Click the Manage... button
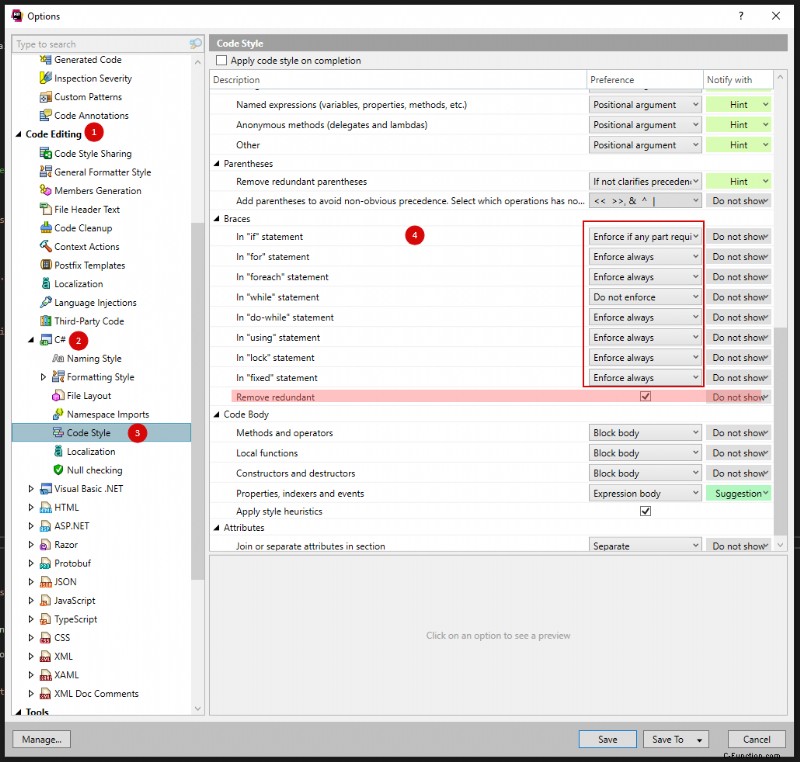This screenshot has height=762, width=800. pos(42,740)
